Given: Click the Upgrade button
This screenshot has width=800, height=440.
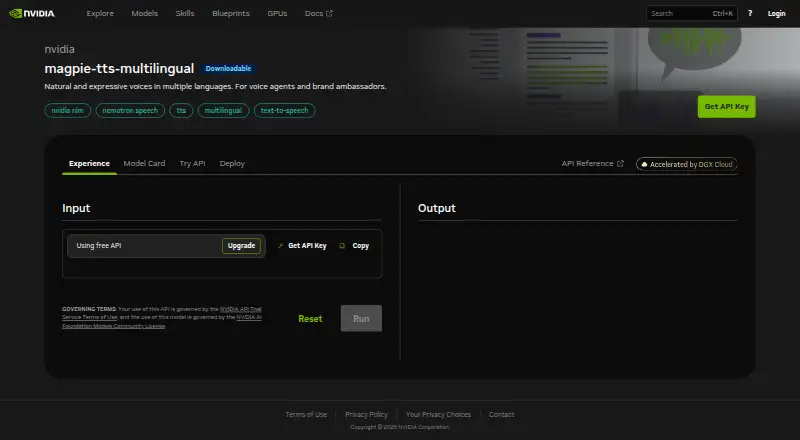Looking at the screenshot, I should pyautogui.click(x=241, y=246).
